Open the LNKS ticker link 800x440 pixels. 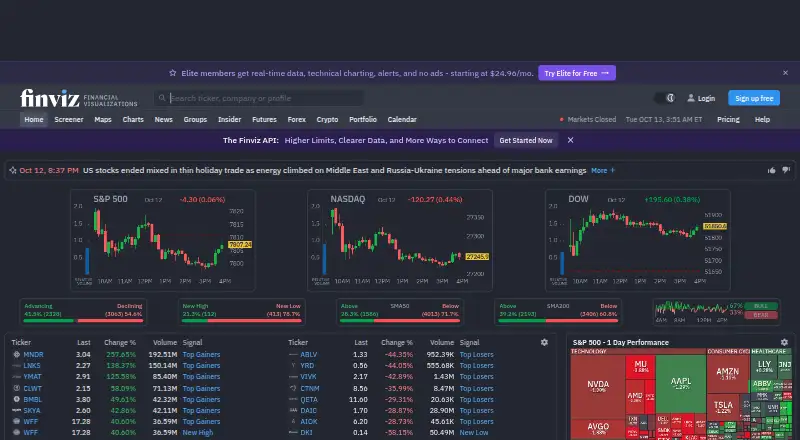(32, 365)
